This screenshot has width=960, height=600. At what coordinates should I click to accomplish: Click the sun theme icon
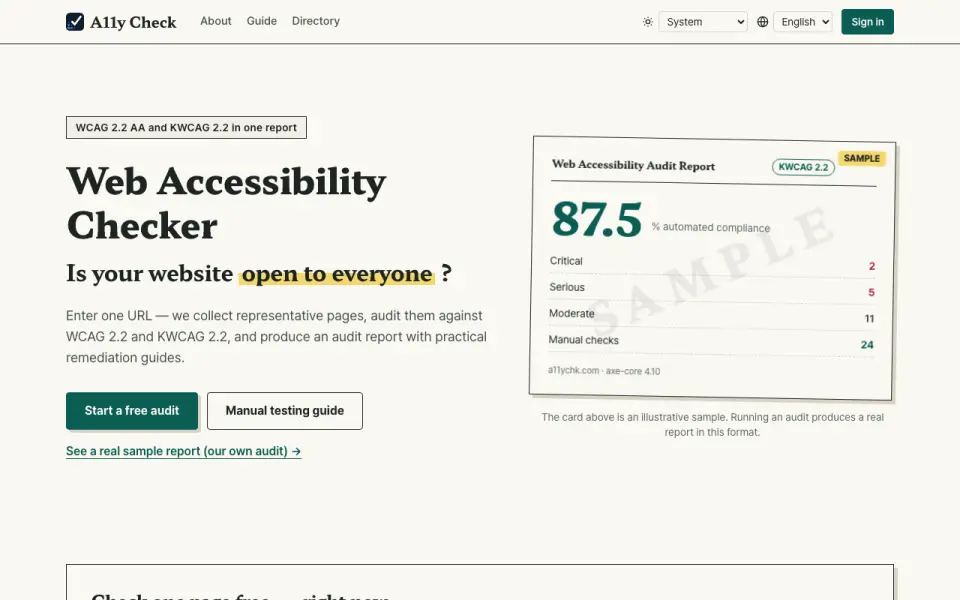648,22
